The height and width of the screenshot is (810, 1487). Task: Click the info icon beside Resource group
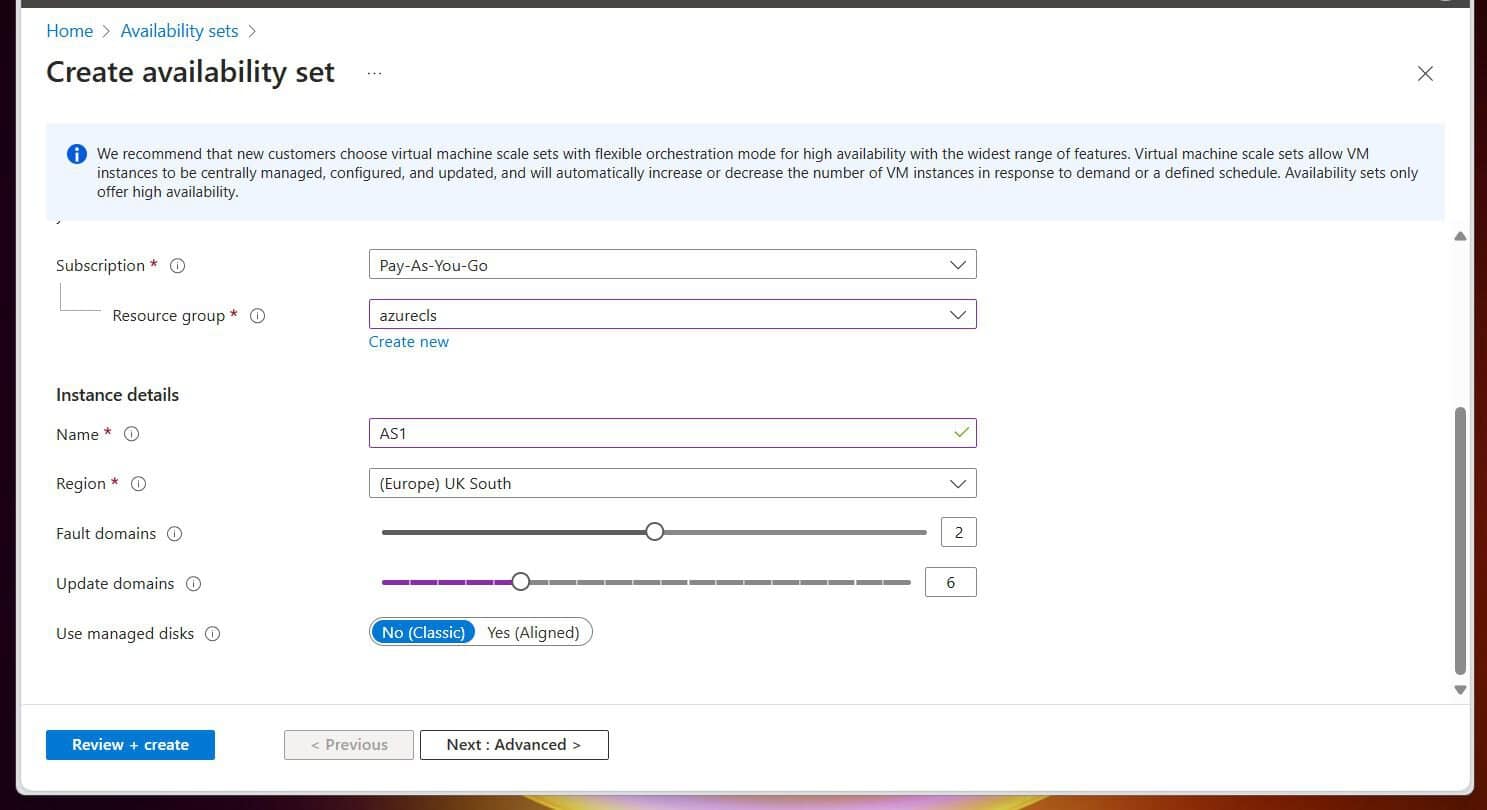click(257, 316)
